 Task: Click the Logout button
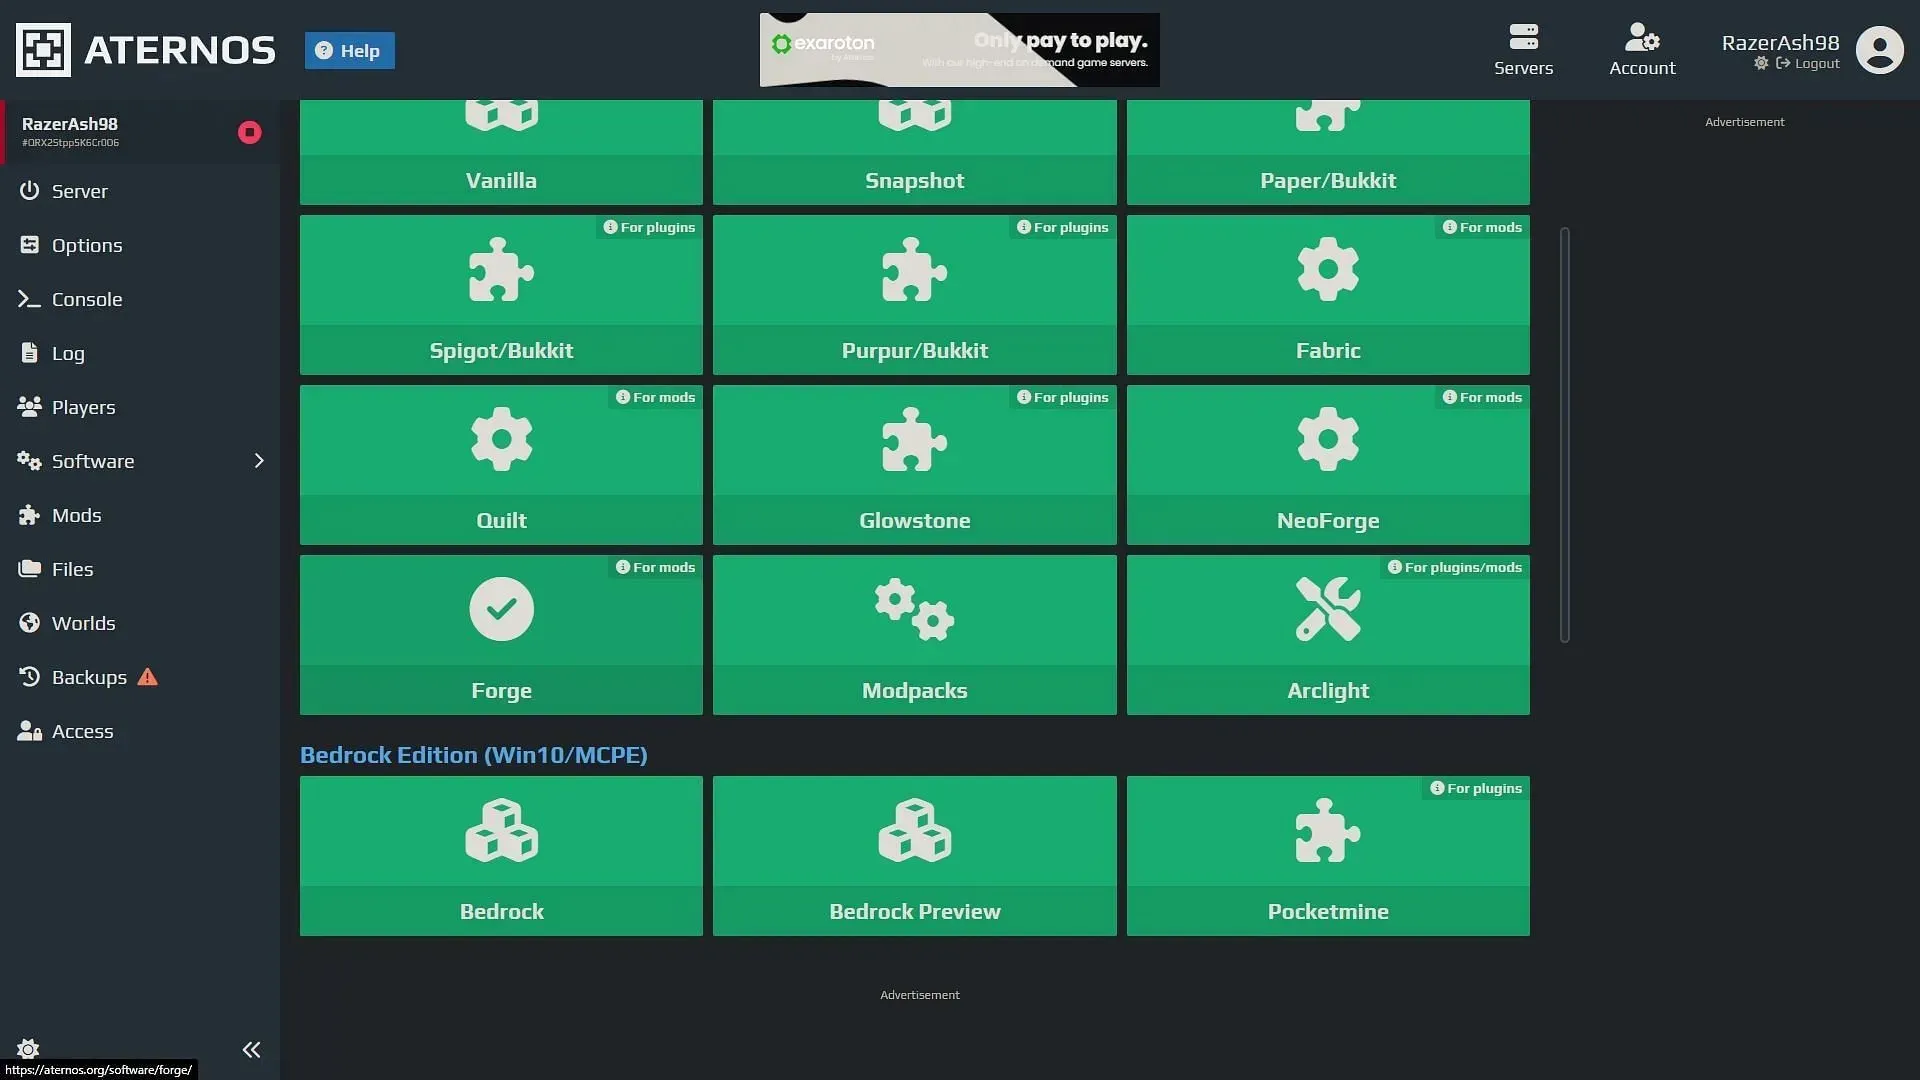[x=1808, y=62]
